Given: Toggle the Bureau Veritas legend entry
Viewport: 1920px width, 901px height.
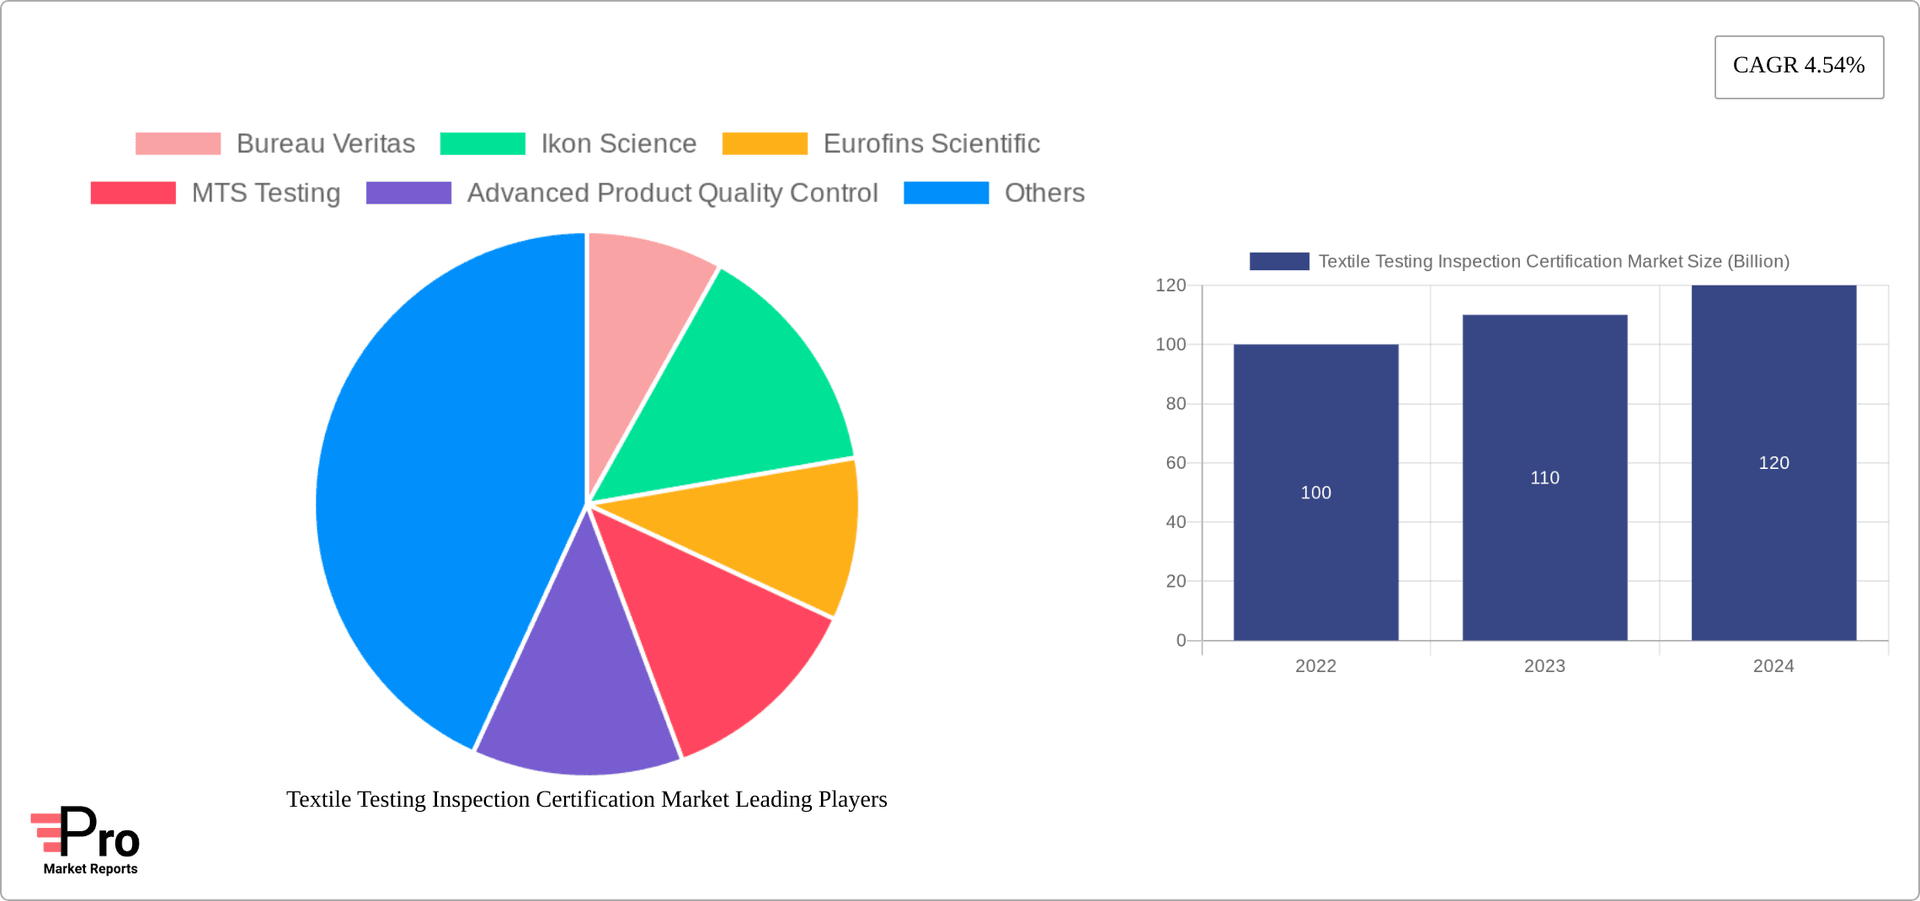Looking at the screenshot, I should pyautogui.click(x=325, y=143).
